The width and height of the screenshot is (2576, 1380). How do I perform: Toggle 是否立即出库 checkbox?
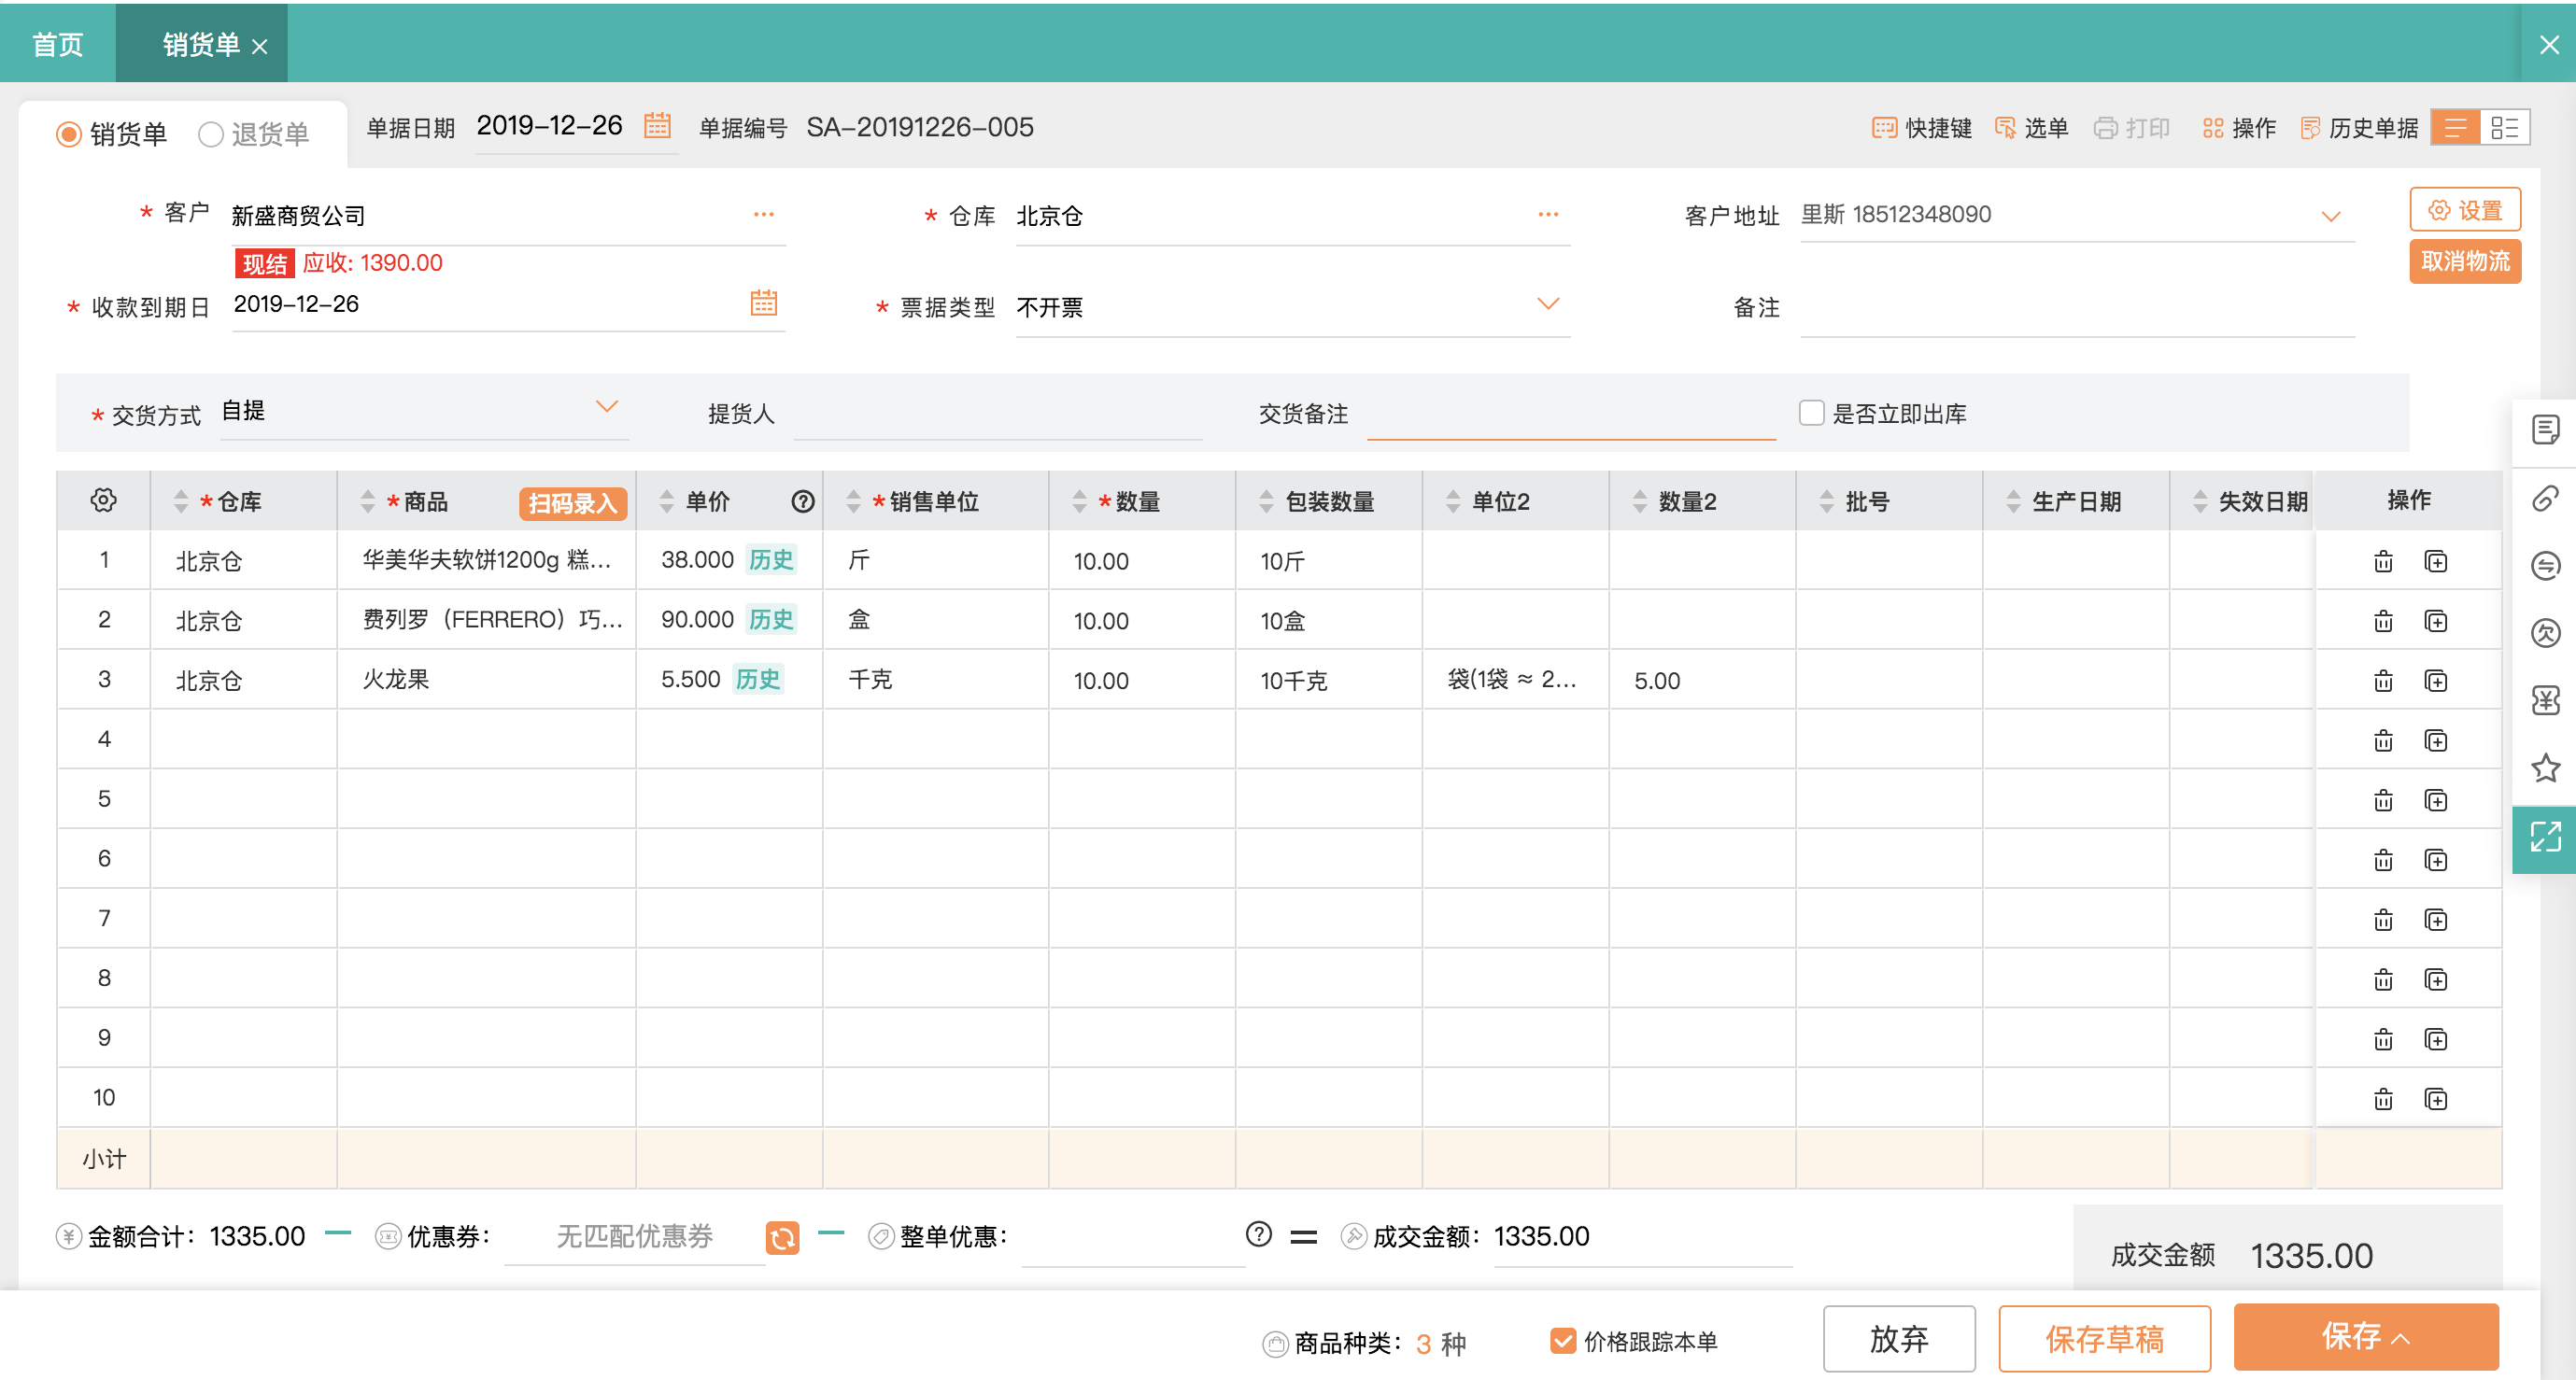(x=1811, y=413)
